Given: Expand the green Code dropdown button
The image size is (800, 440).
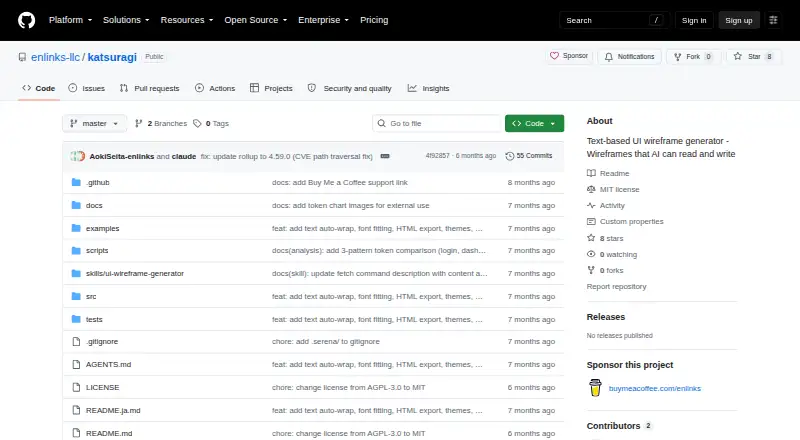Looking at the screenshot, I should [534, 124].
